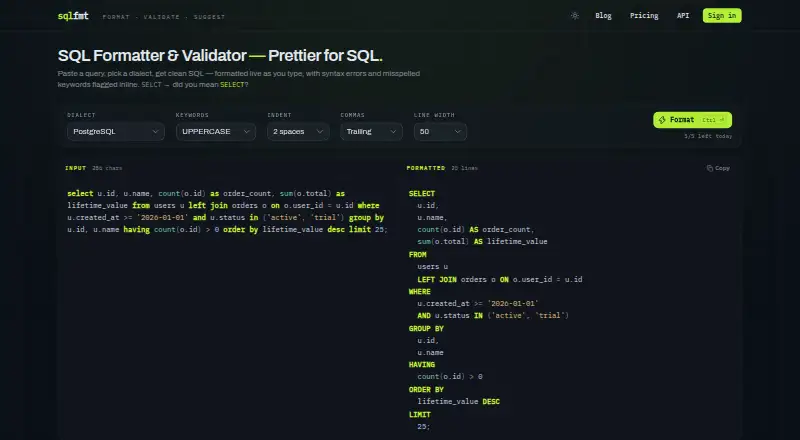The width and height of the screenshot is (800, 440).
Task: Click the sqlfmt logo
Action: click(x=73, y=16)
